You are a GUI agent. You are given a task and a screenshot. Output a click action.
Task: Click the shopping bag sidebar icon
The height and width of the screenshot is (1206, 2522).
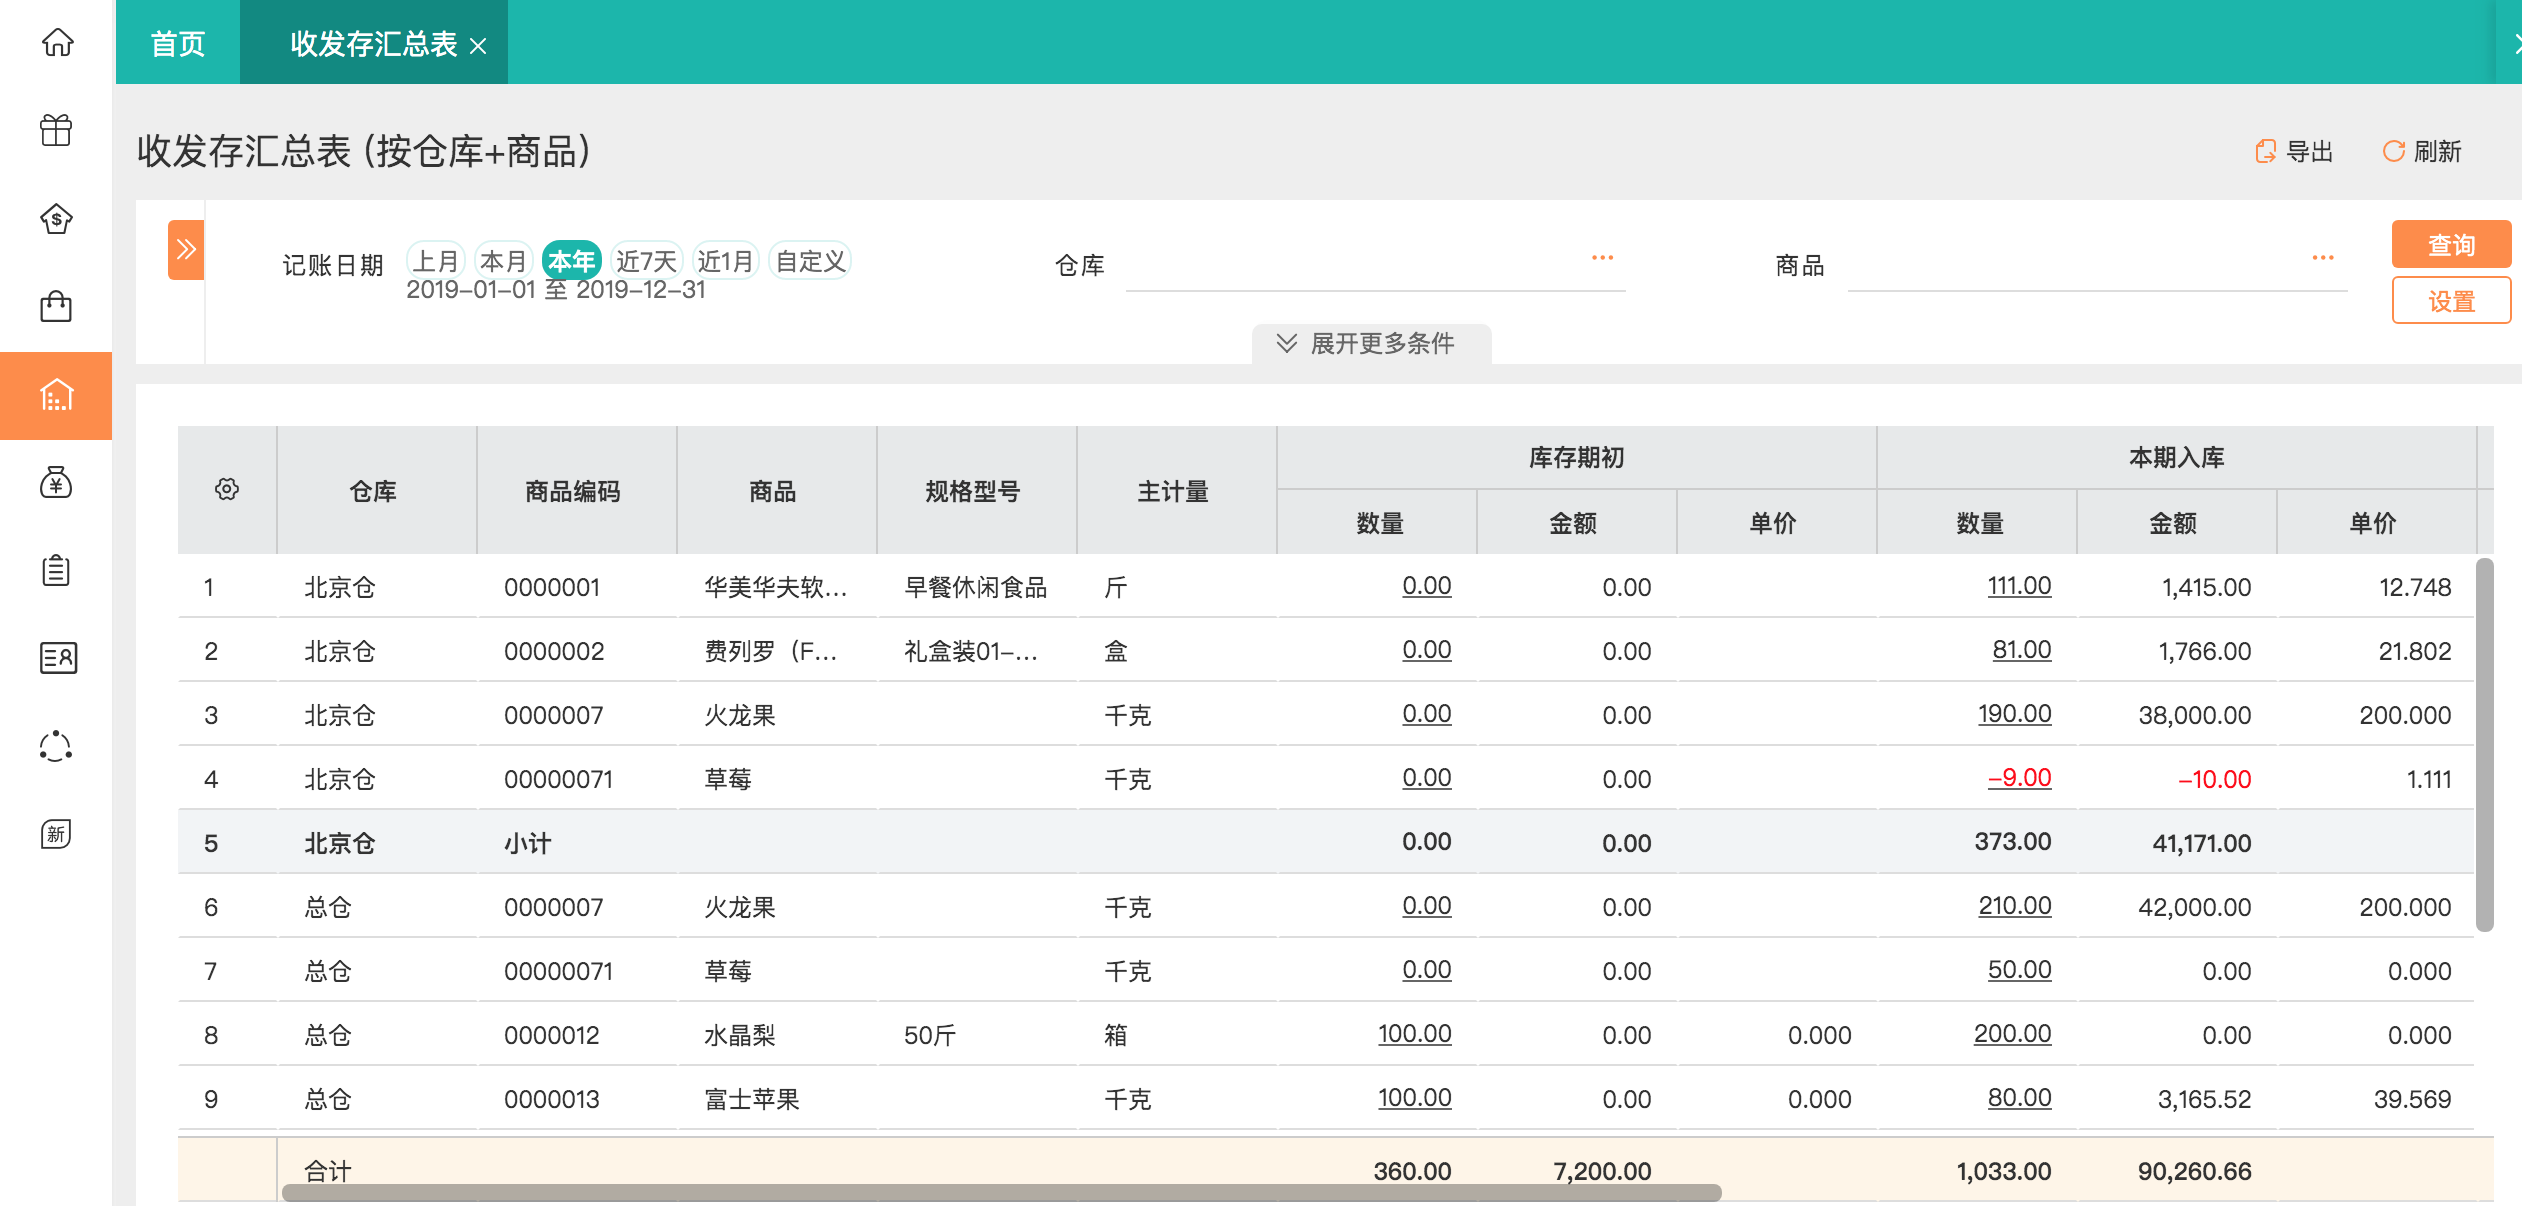(x=56, y=306)
